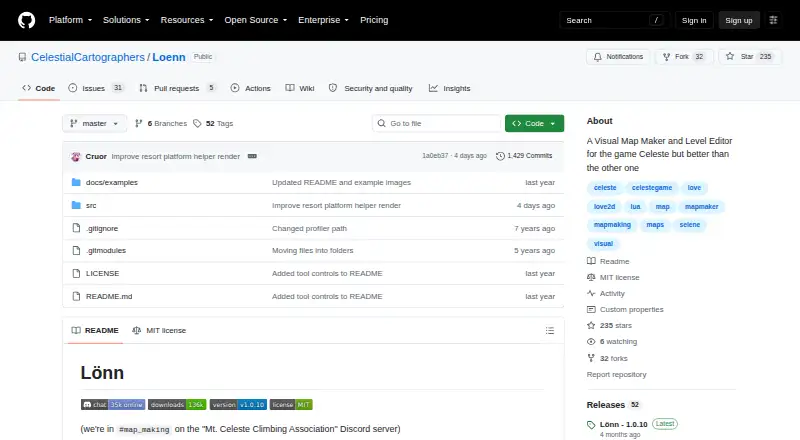Click the license MIT badge
Viewport: 800px width, 440px height.
291,404
